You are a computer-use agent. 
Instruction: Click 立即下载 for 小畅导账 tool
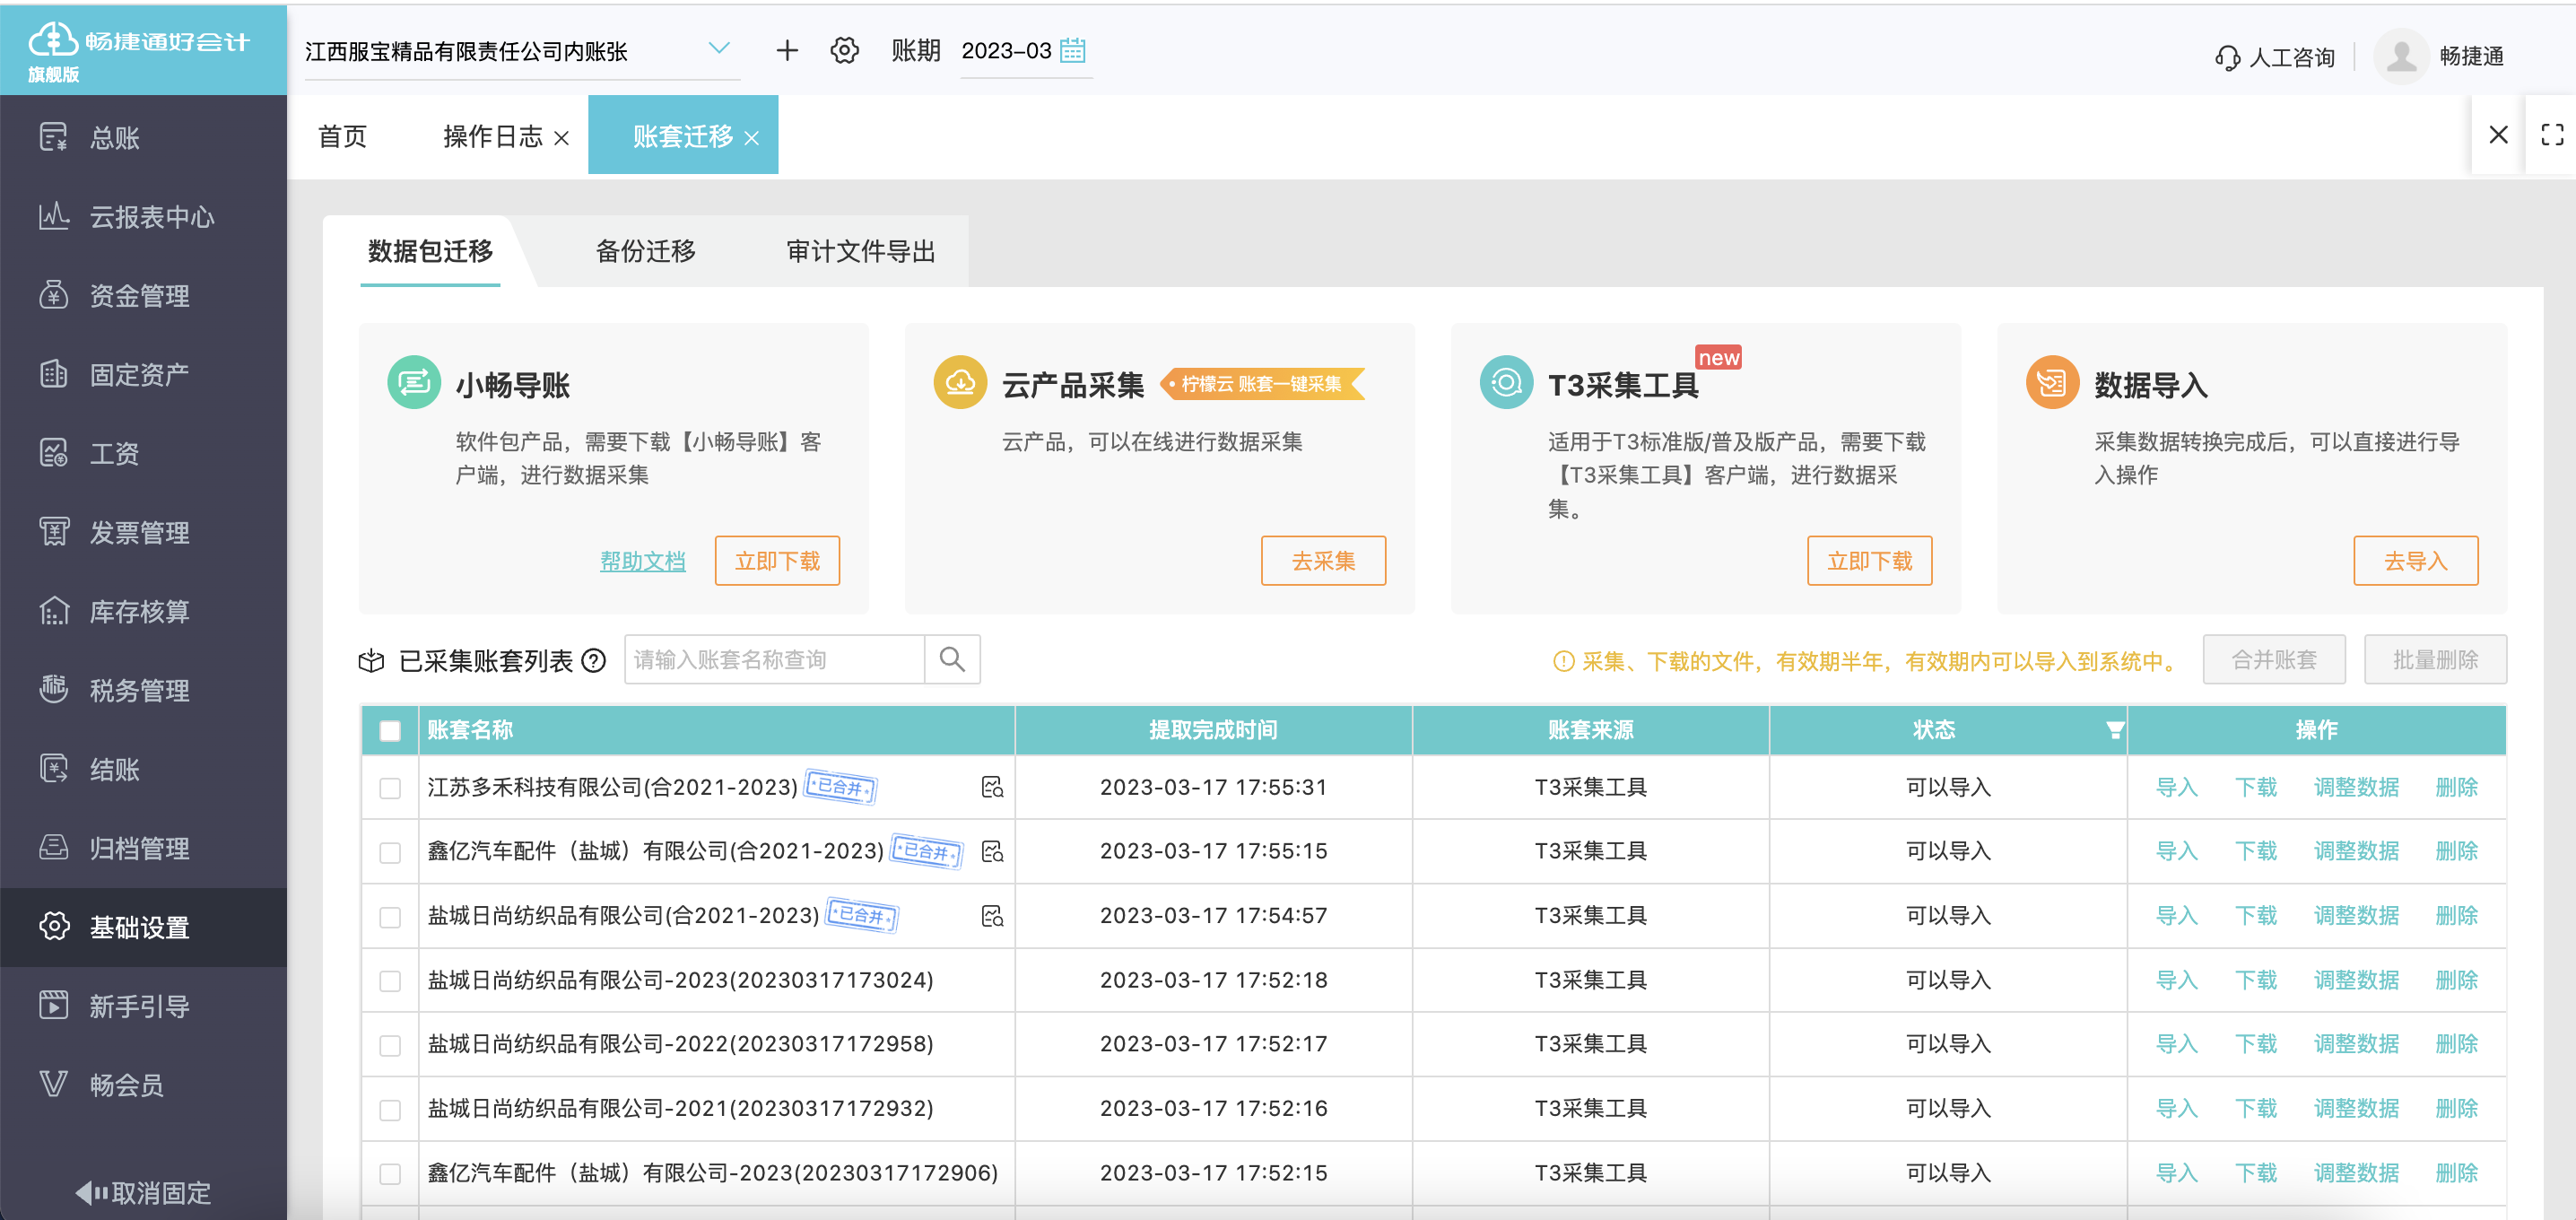point(777,560)
